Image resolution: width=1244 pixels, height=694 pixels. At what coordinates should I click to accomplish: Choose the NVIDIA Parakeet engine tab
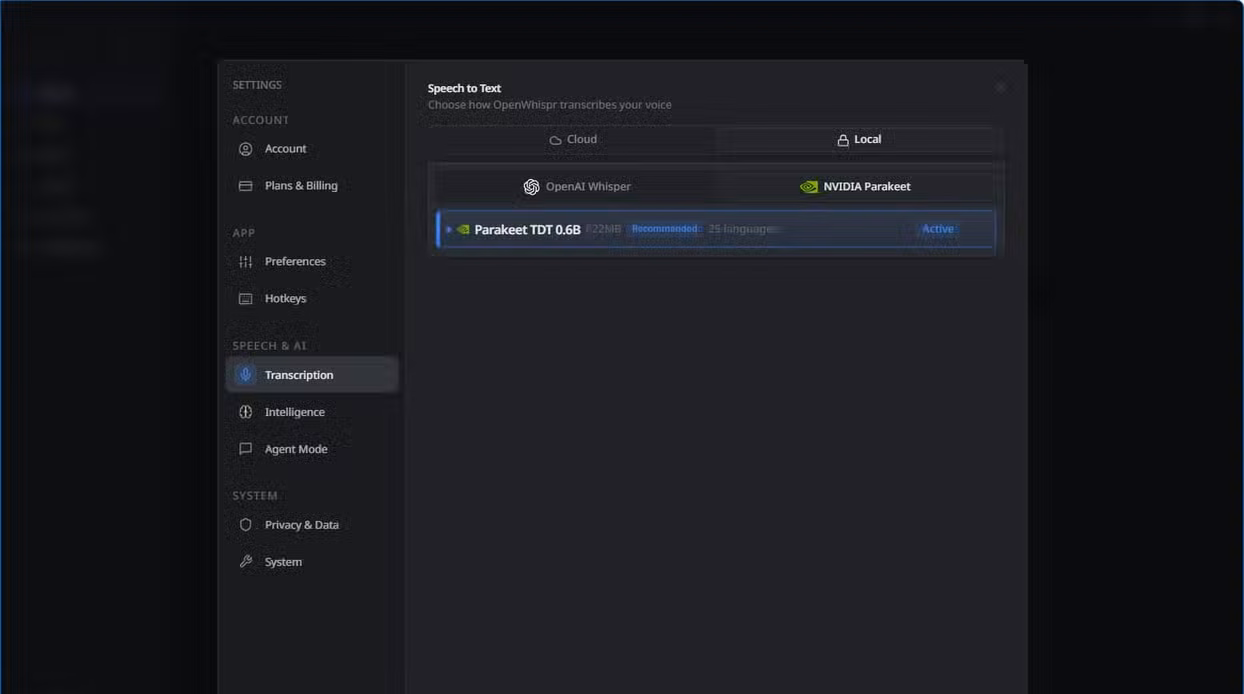coord(855,187)
